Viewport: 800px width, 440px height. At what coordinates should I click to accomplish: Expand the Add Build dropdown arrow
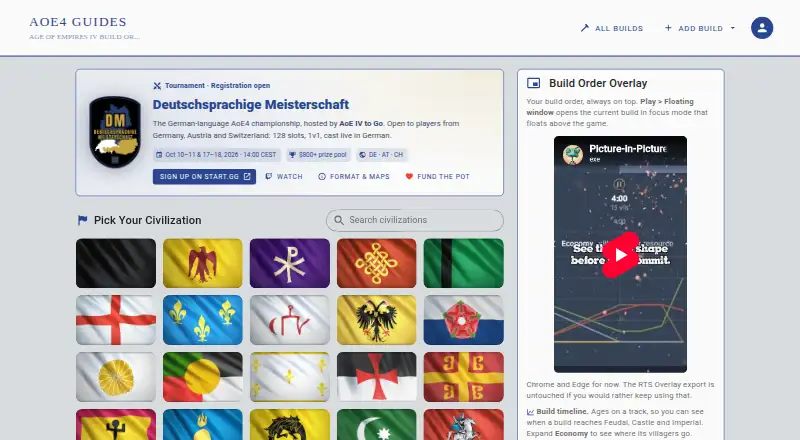(x=733, y=28)
